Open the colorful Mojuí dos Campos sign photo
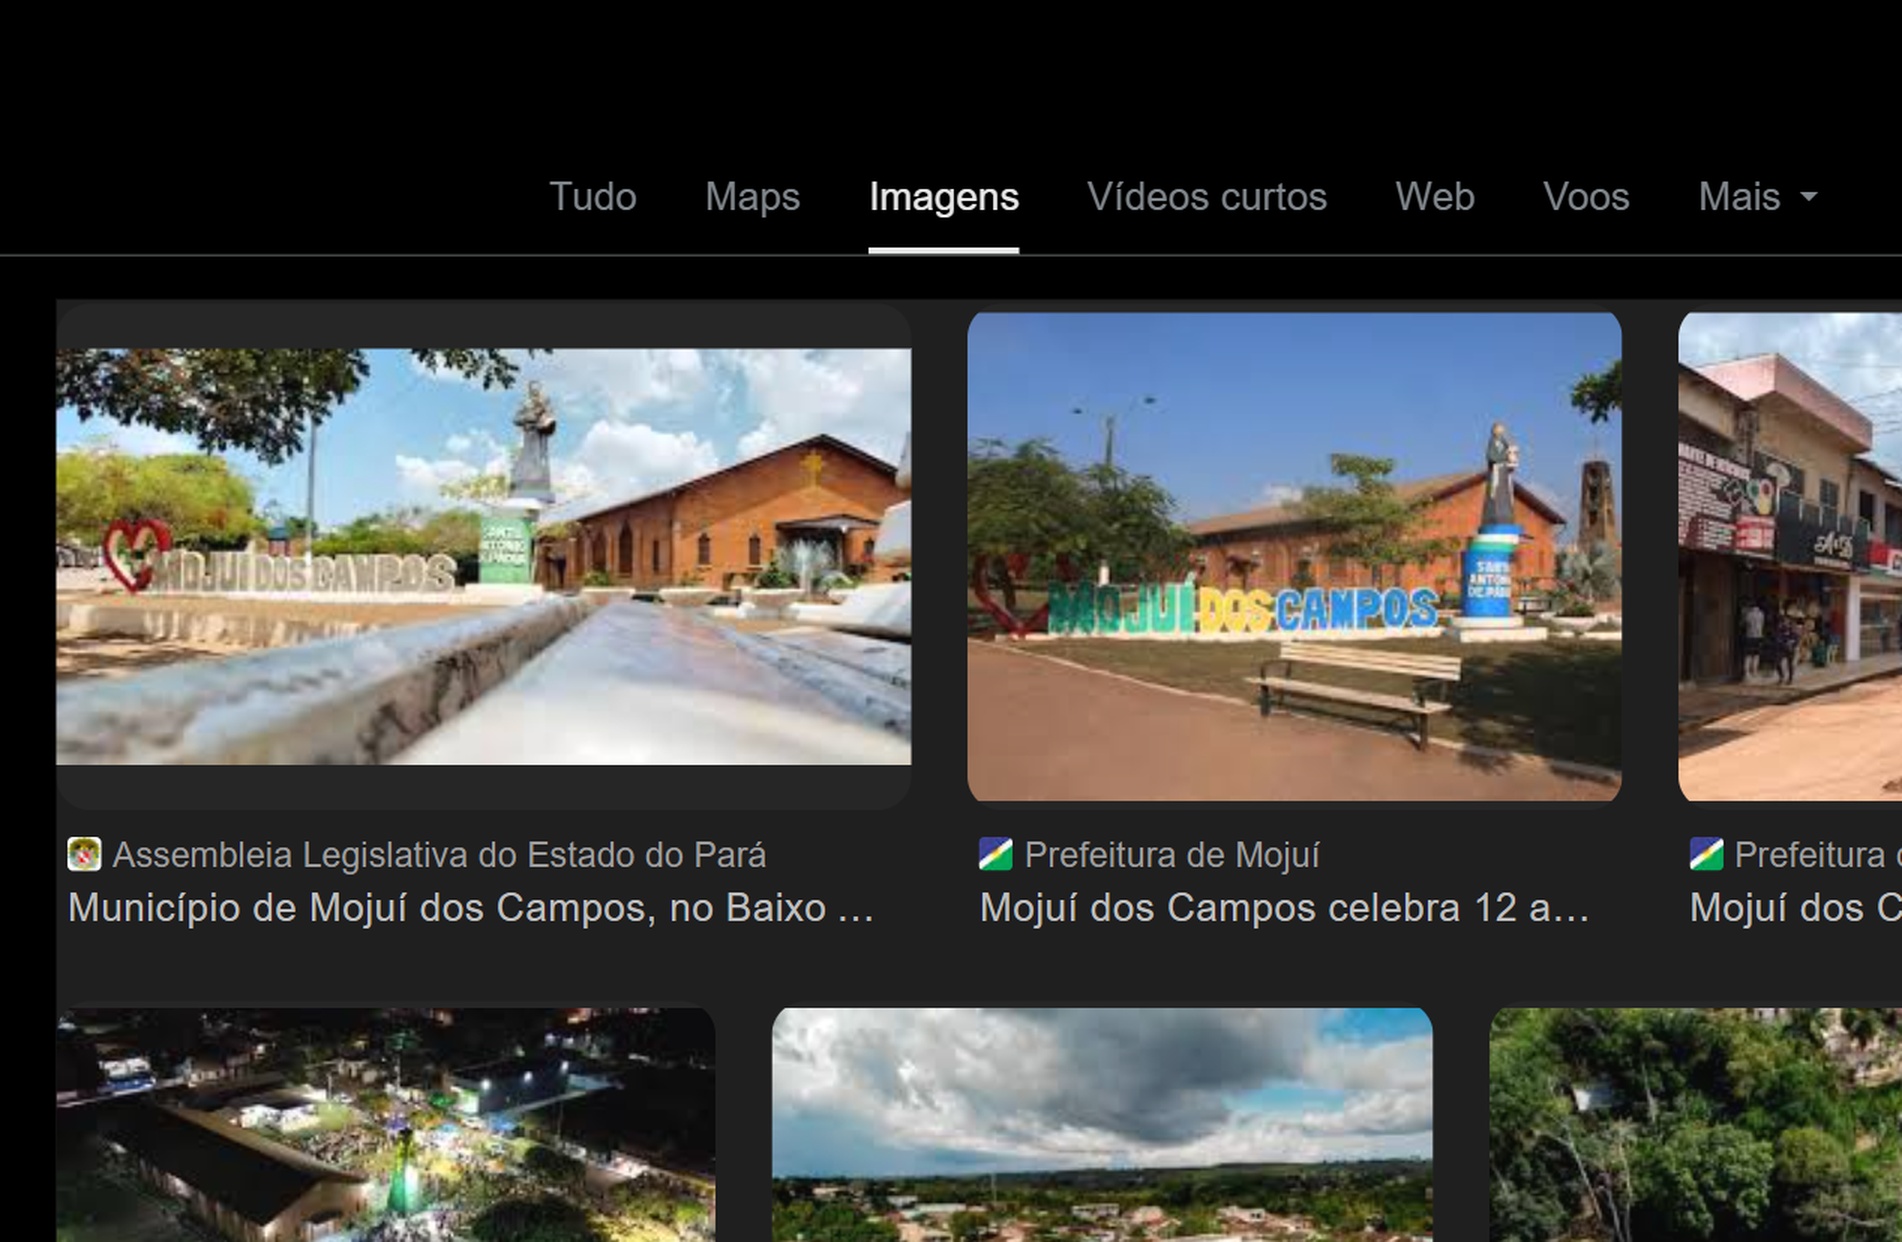1902x1242 pixels. click(1294, 556)
